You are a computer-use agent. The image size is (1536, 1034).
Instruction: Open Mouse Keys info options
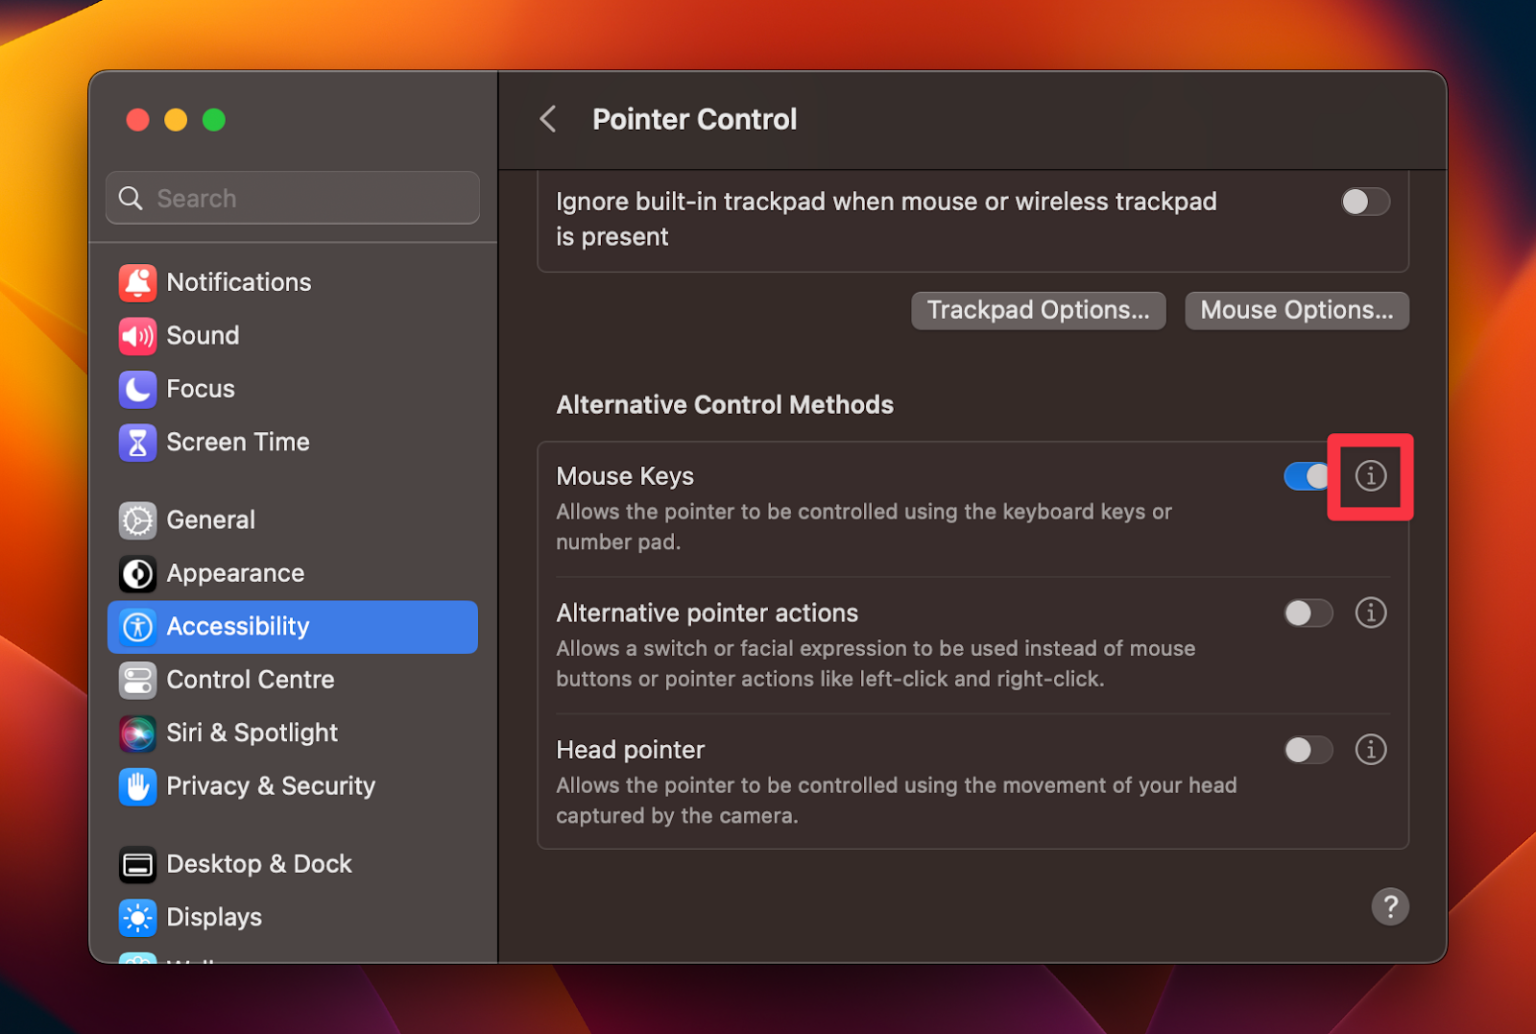tap(1371, 476)
